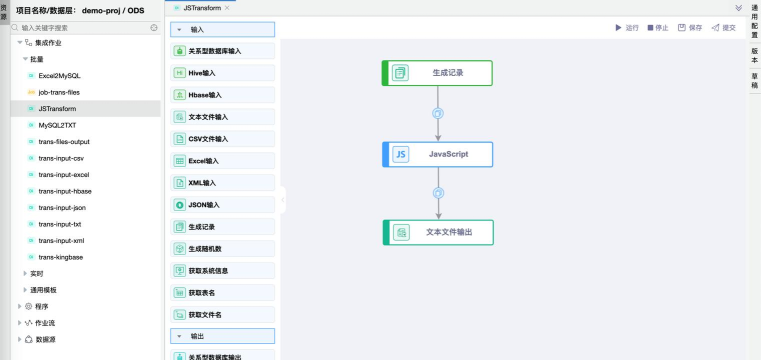The image size is (761, 360).
Task: Expand the 通用模板 tree node
Action: [x=25, y=290]
